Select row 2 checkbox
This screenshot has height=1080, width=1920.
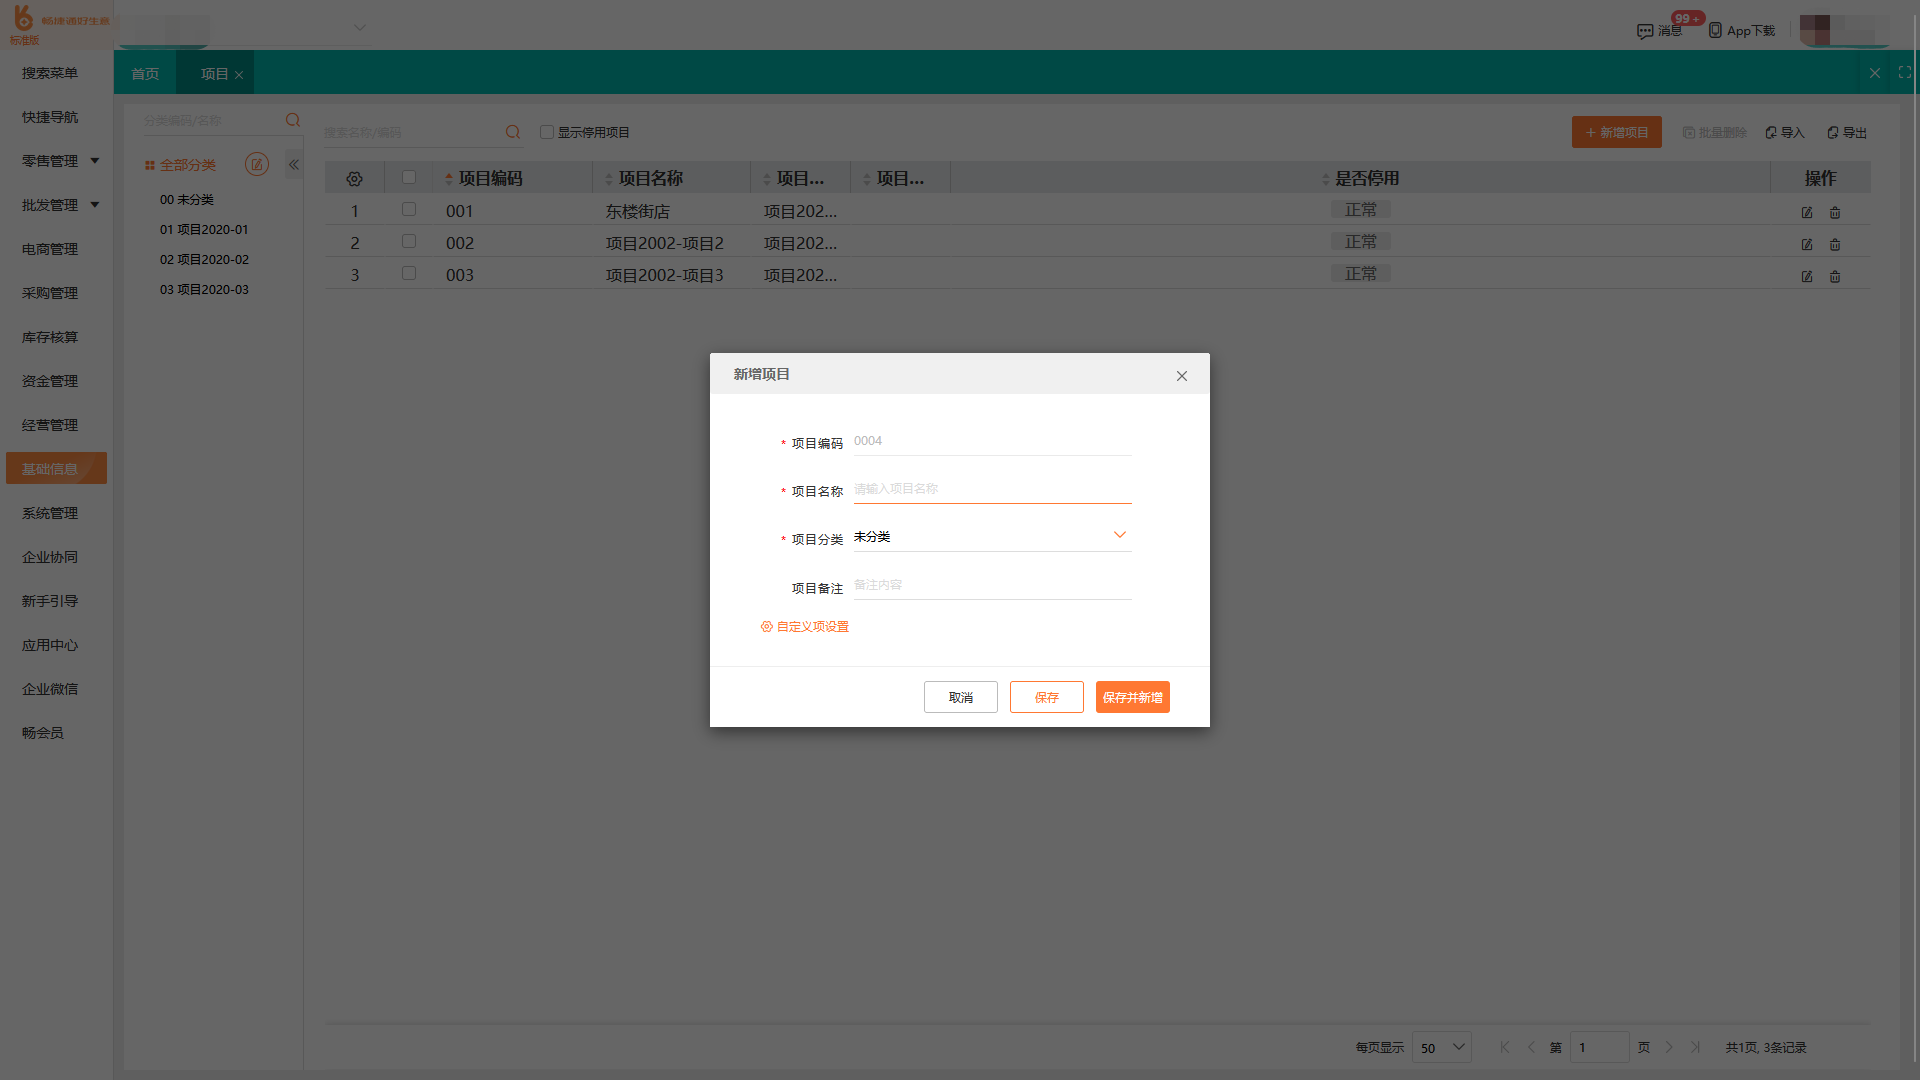pos(409,241)
